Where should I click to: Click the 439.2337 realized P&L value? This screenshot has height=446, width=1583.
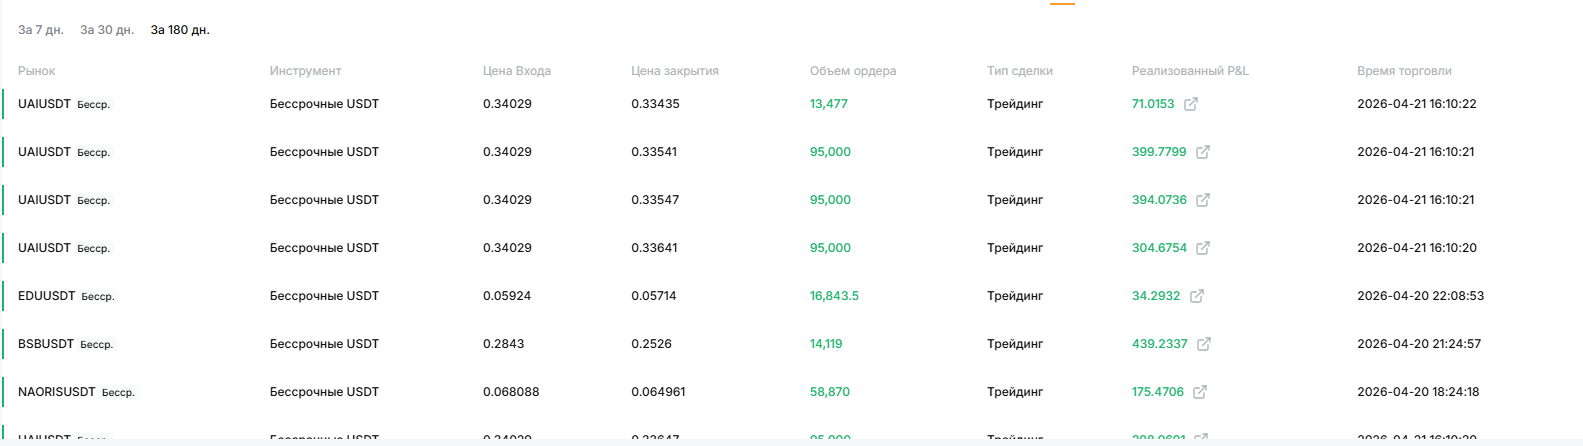point(1159,344)
